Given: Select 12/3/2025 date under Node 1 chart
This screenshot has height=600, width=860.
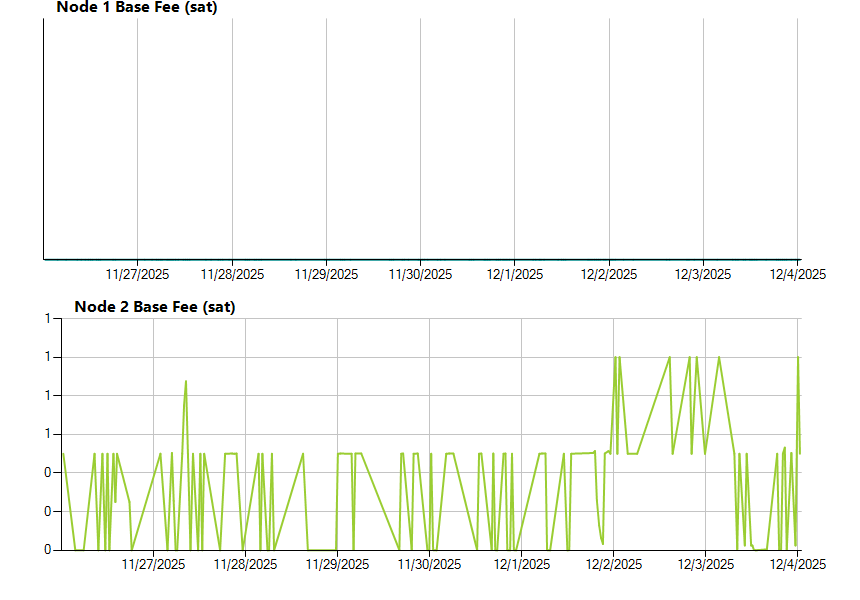Looking at the screenshot, I should point(702,274).
